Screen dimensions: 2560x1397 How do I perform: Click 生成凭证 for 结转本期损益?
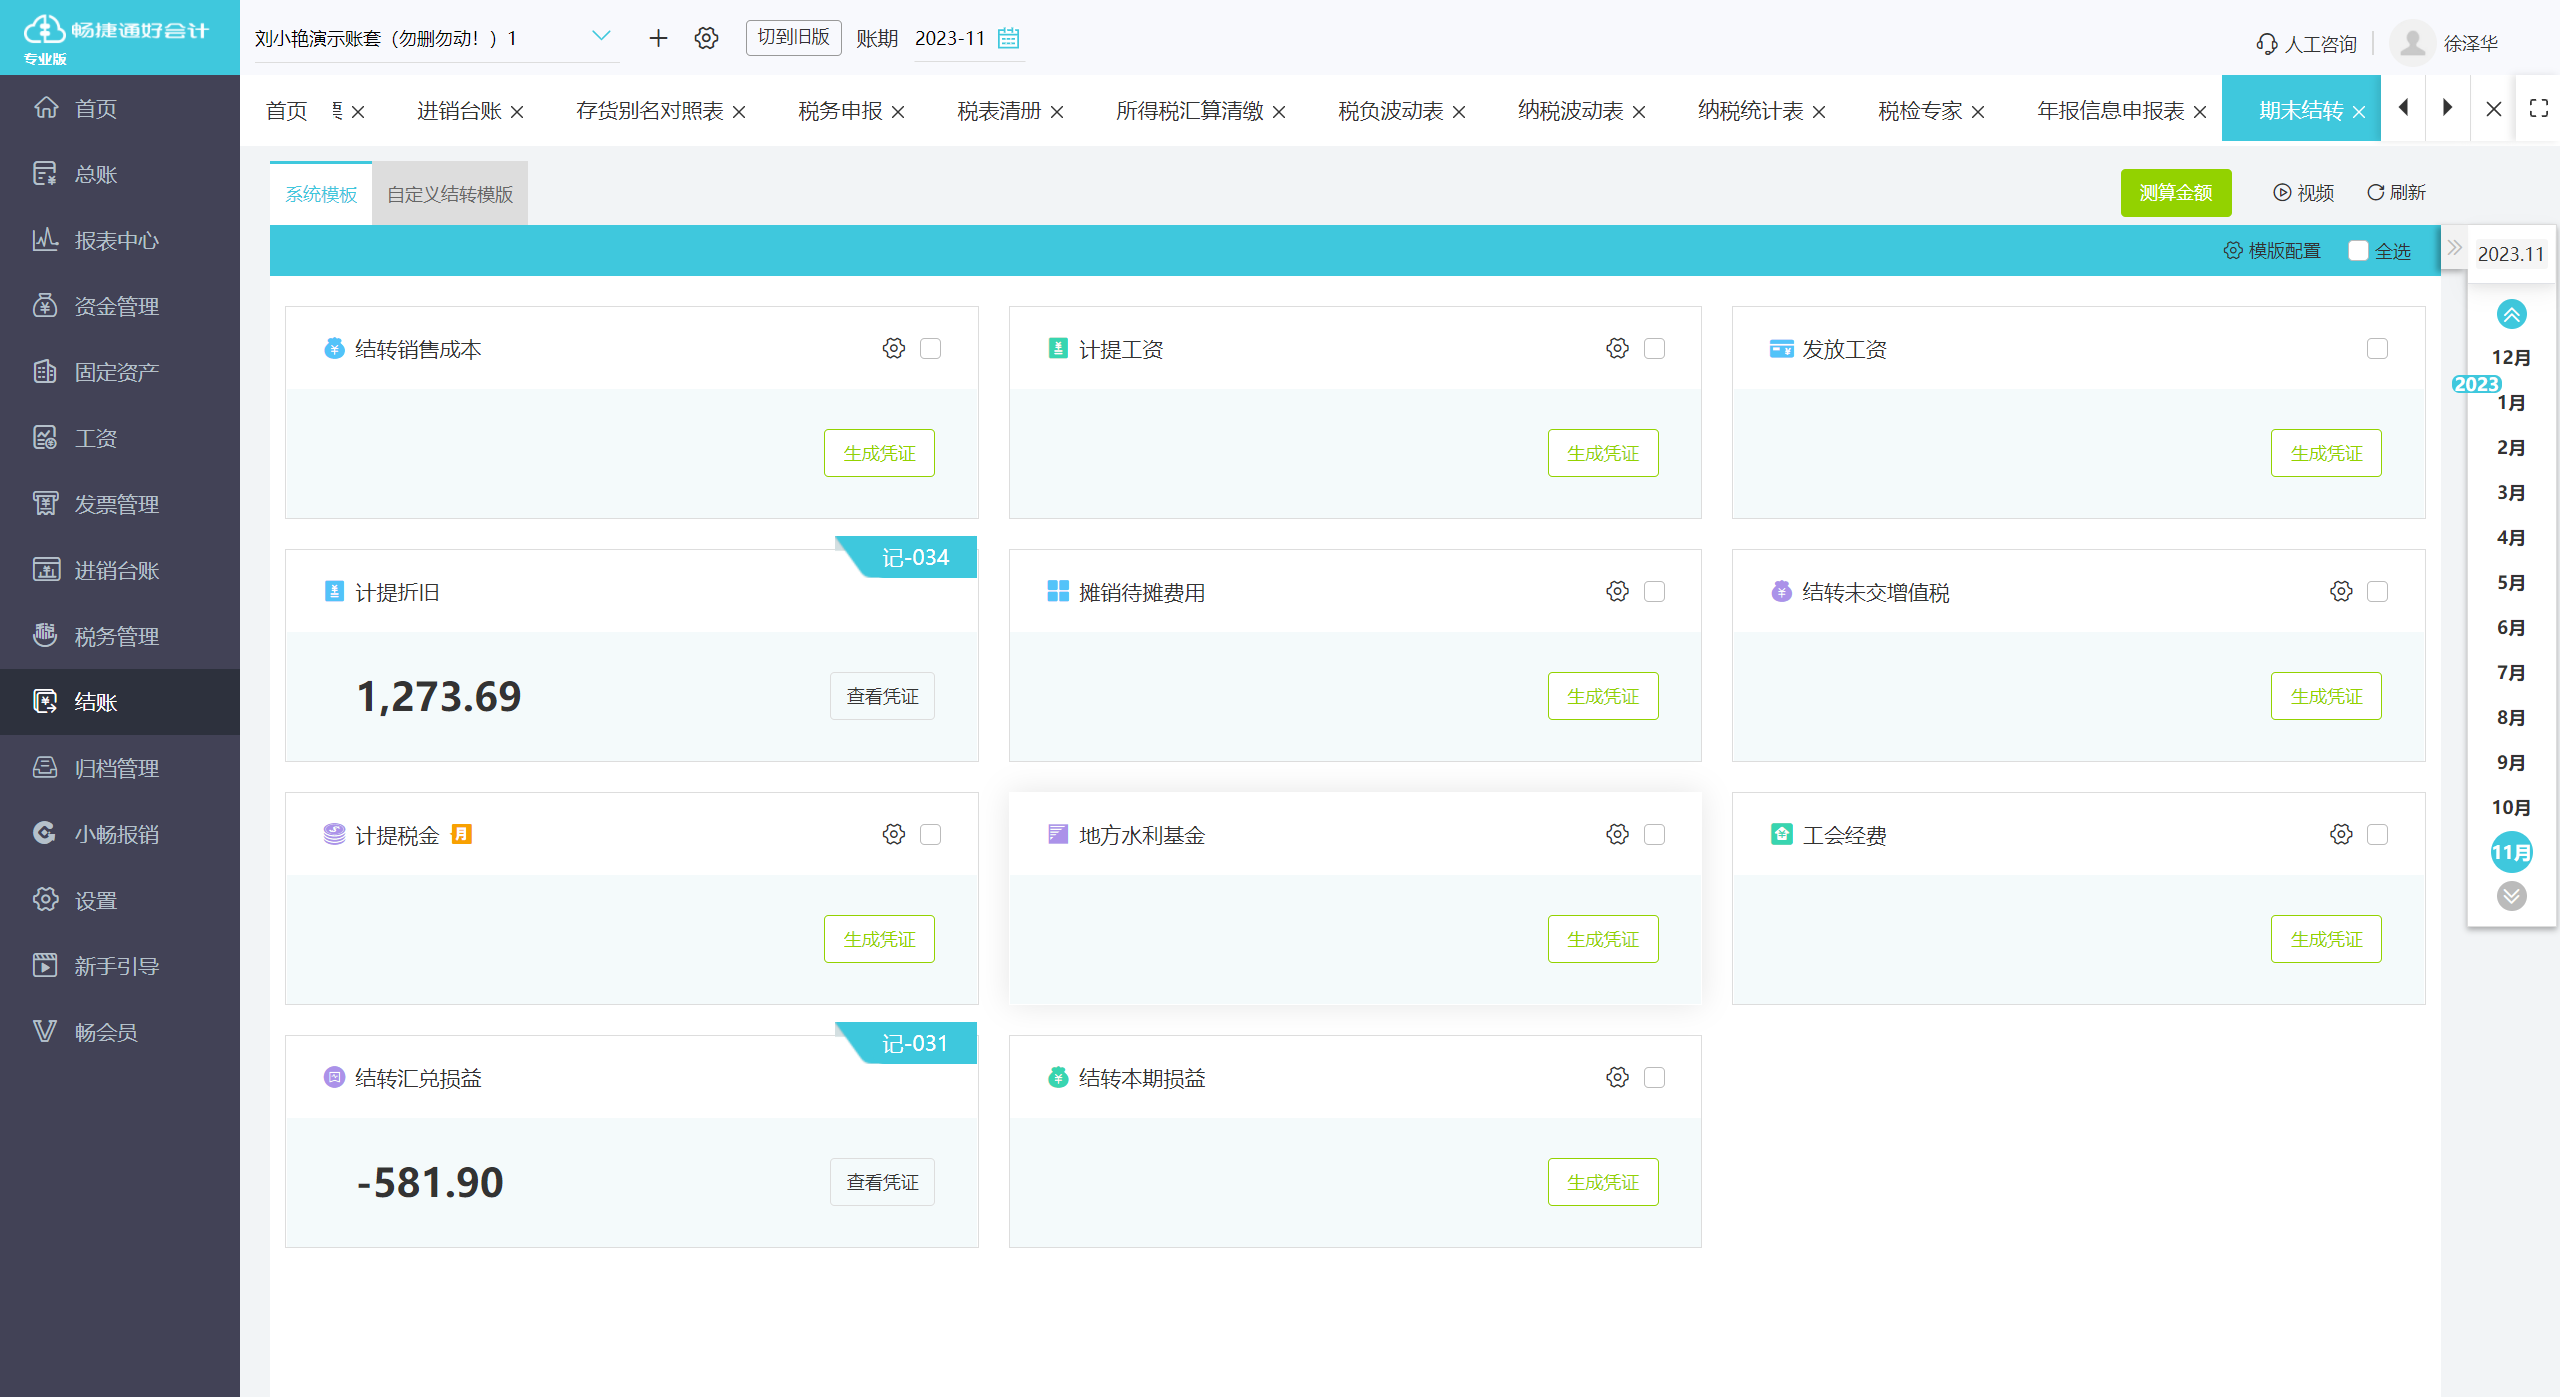[1603, 1182]
